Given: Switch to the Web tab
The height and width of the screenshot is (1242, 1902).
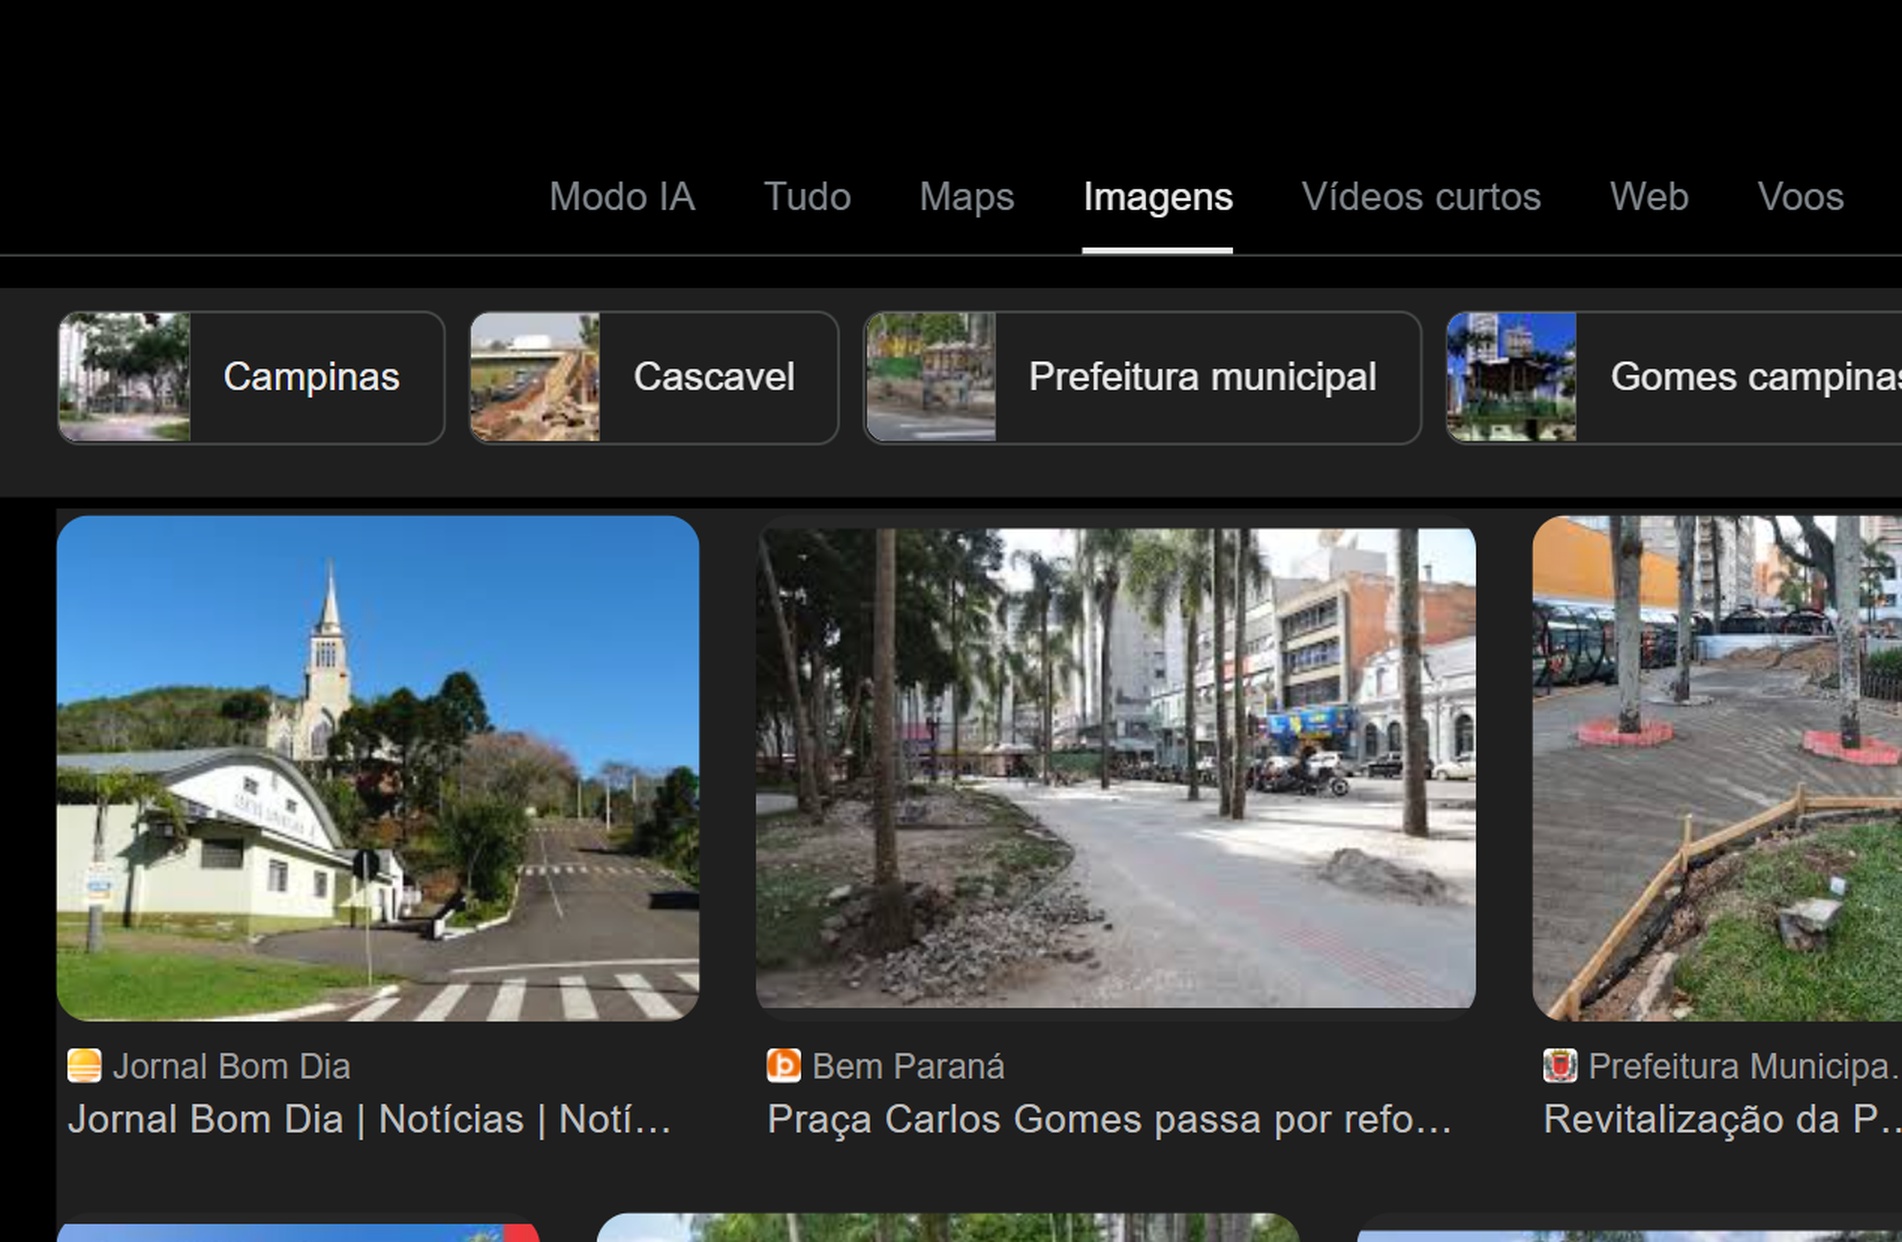Looking at the screenshot, I should coord(1648,197).
